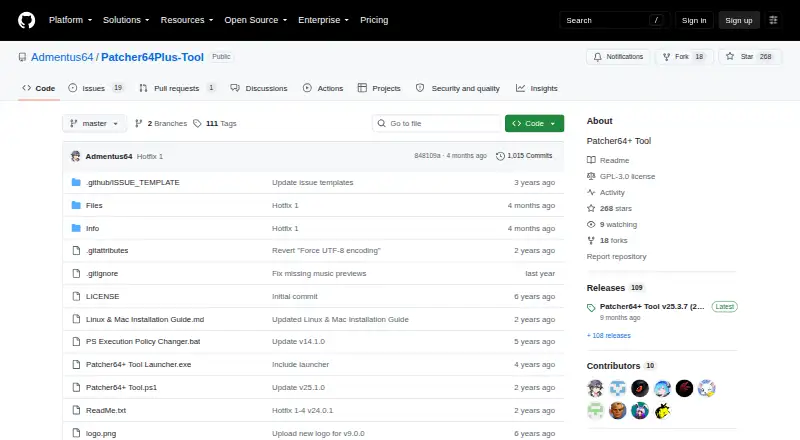Open the Discussions tab

pos(259,88)
